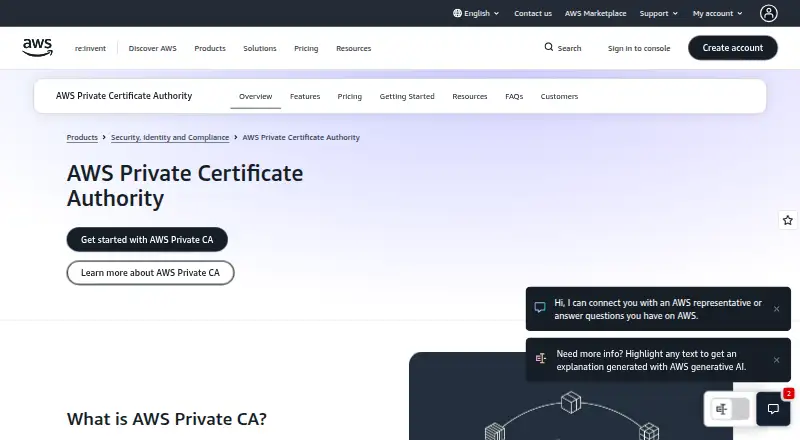This screenshot has height=440, width=800.
Task: Open AWS Marketplace link
Action: tap(595, 13)
